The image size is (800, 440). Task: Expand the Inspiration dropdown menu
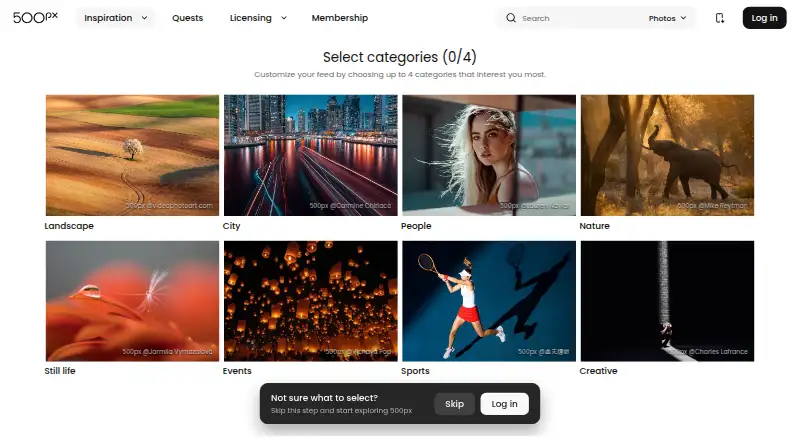(x=115, y=18)
